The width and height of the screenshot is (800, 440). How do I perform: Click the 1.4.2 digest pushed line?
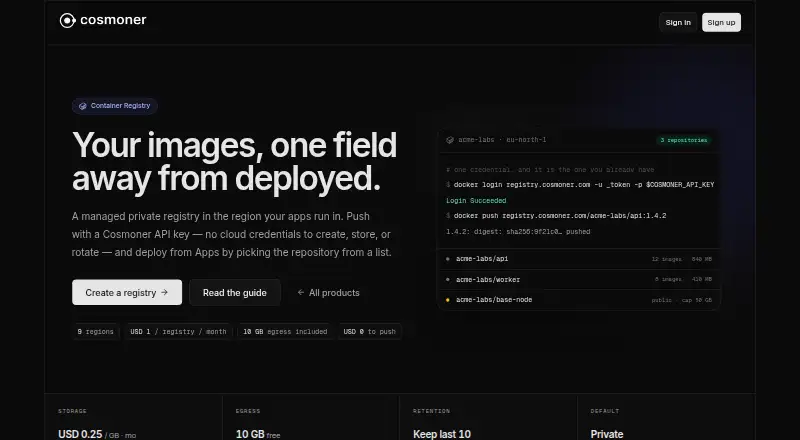(518, 232)
